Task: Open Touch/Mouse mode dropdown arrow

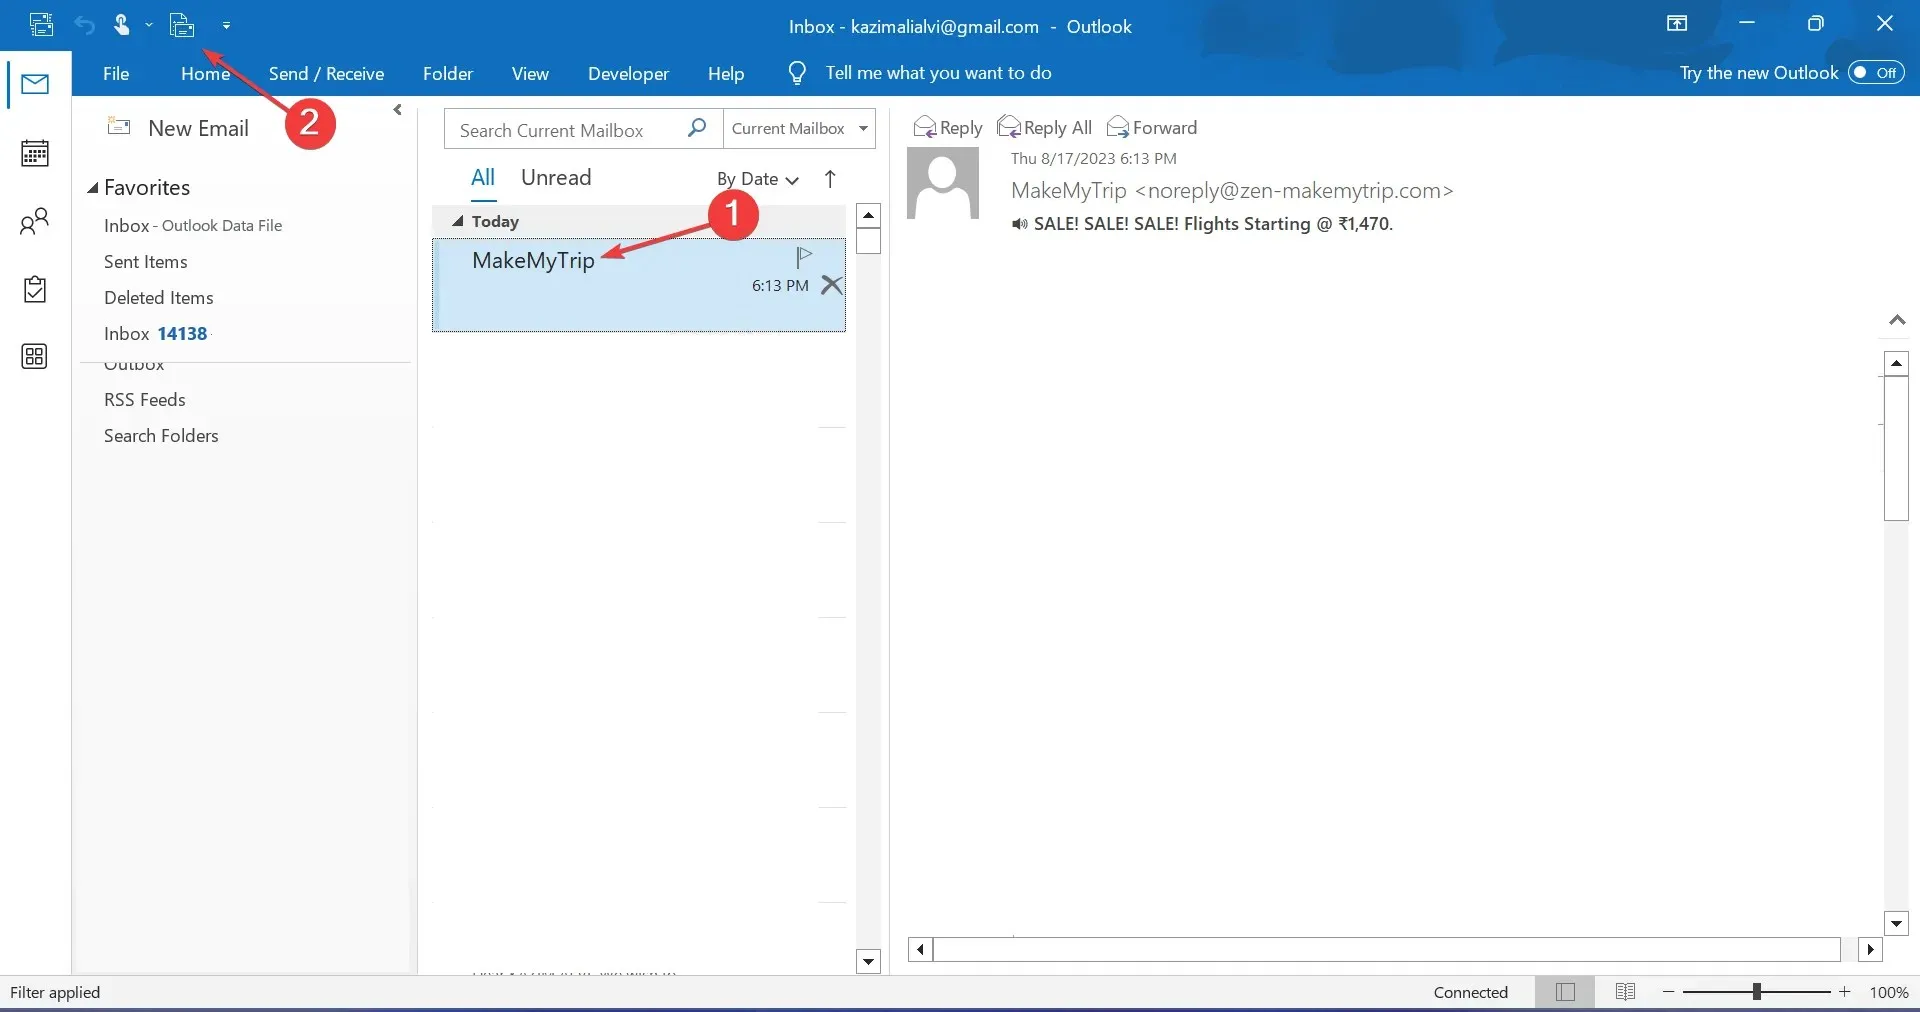Action: click(149, 25)
